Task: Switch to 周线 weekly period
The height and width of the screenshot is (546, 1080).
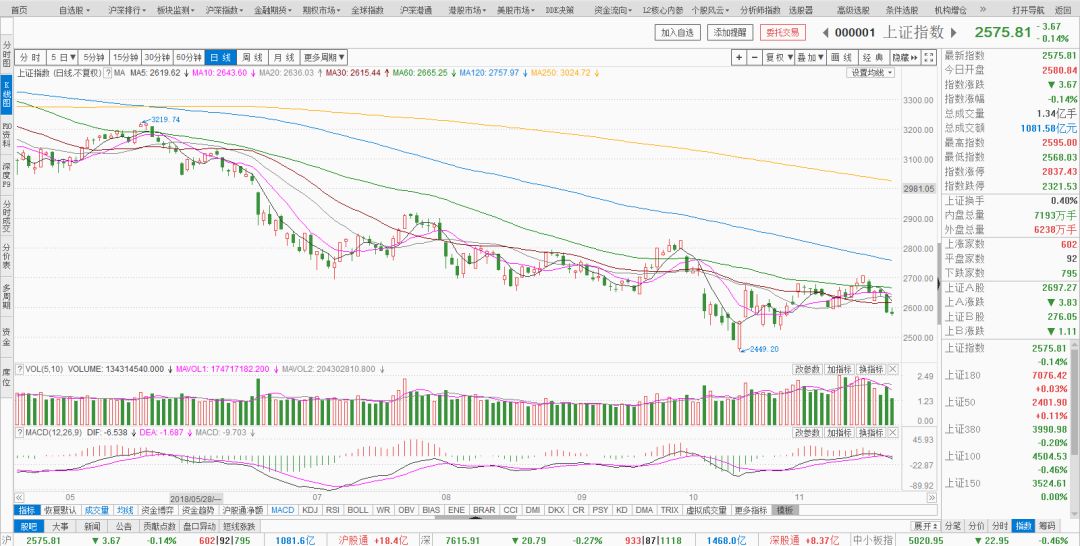Action: pos(252,57)
